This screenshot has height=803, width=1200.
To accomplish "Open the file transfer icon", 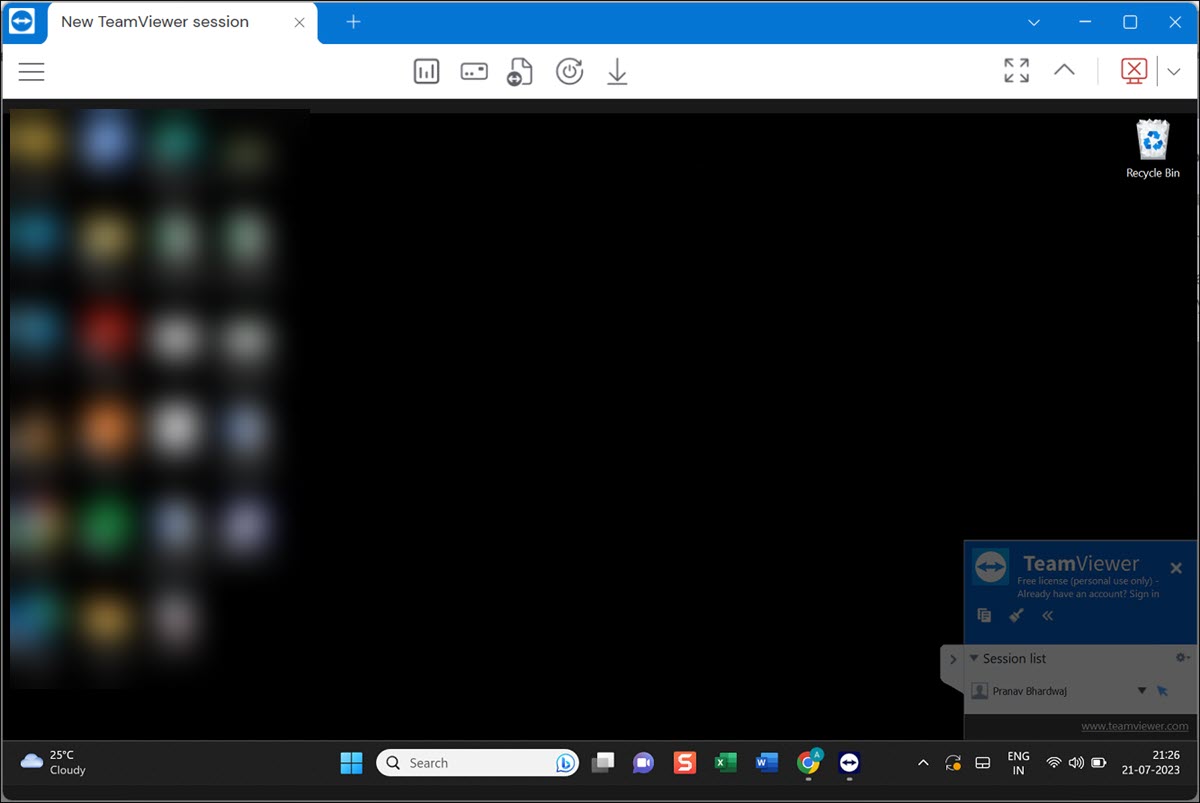I will coord(519,70).
